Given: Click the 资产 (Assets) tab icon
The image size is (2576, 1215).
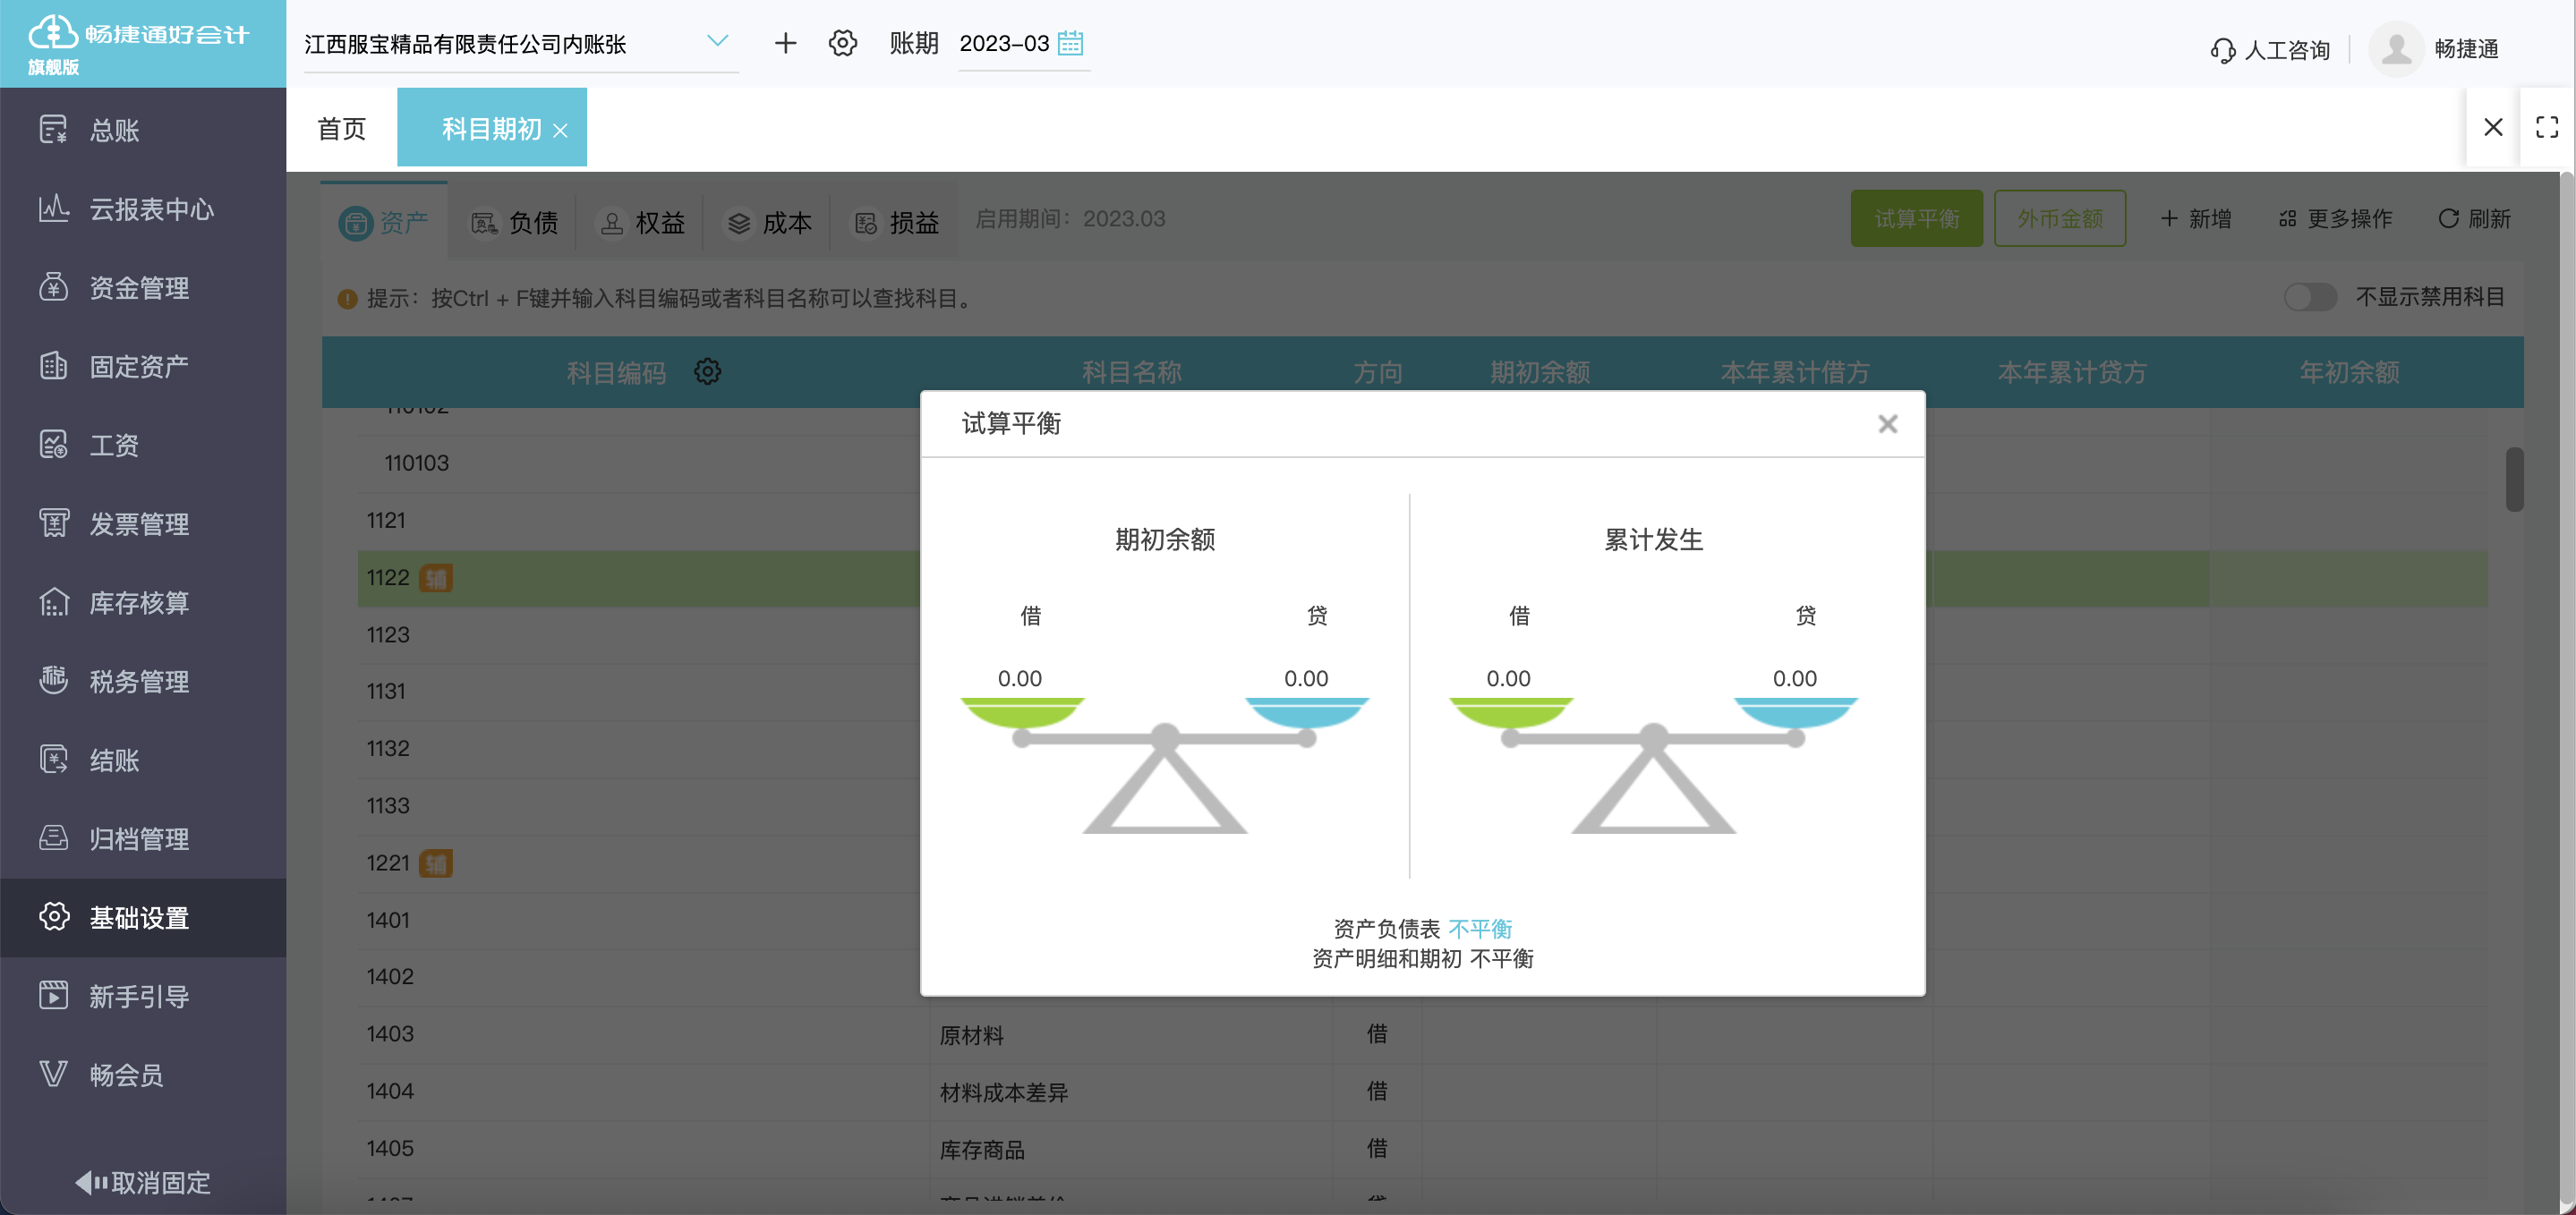Looking at the screenshot, I should coord(358,222).
